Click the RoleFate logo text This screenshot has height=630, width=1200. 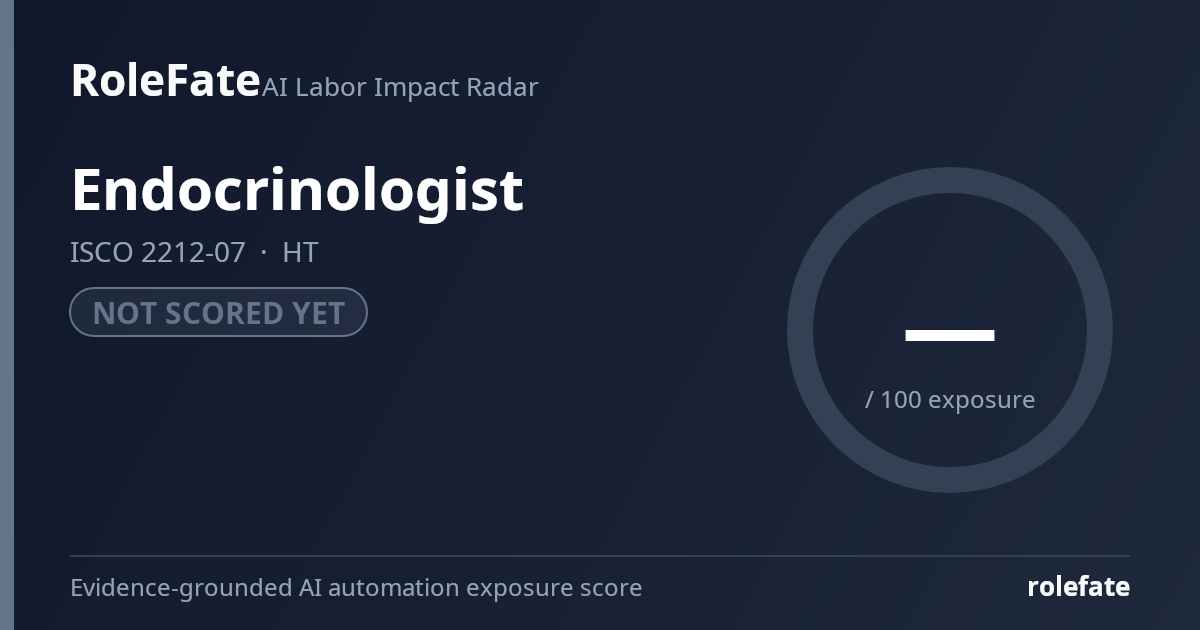tap(165, 81)
